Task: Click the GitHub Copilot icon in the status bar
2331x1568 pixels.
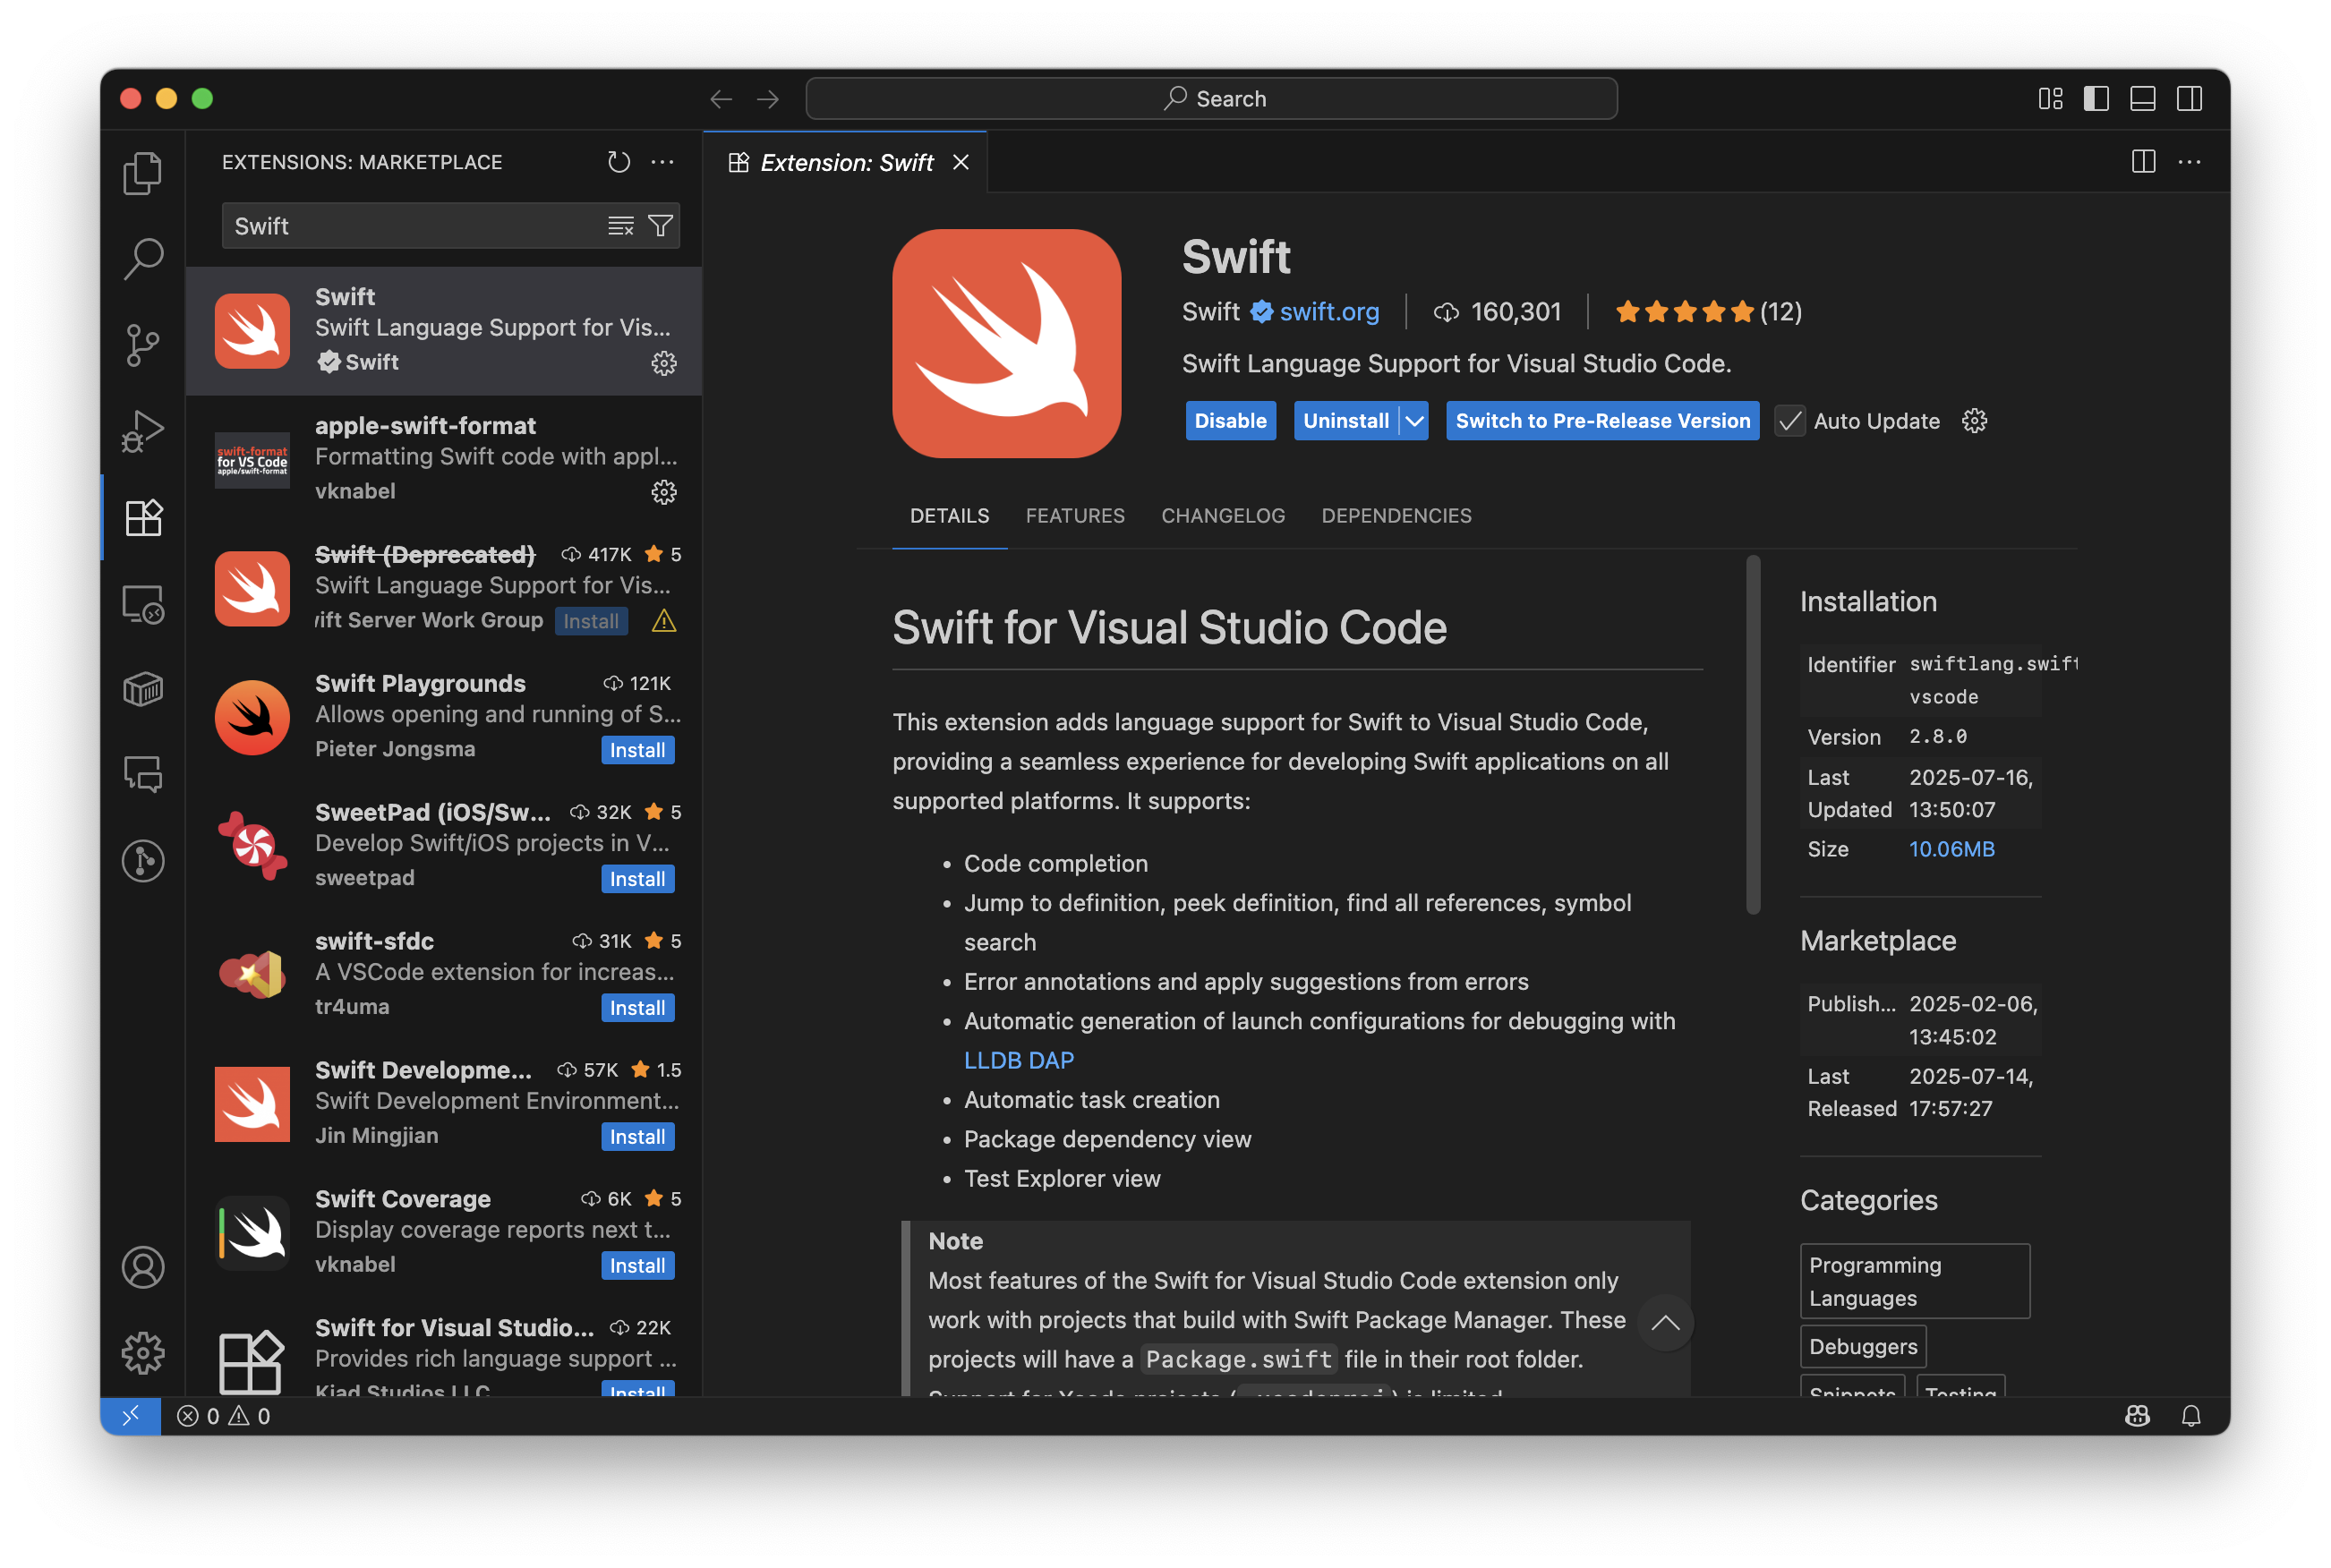Action: coord(2137,1415)
